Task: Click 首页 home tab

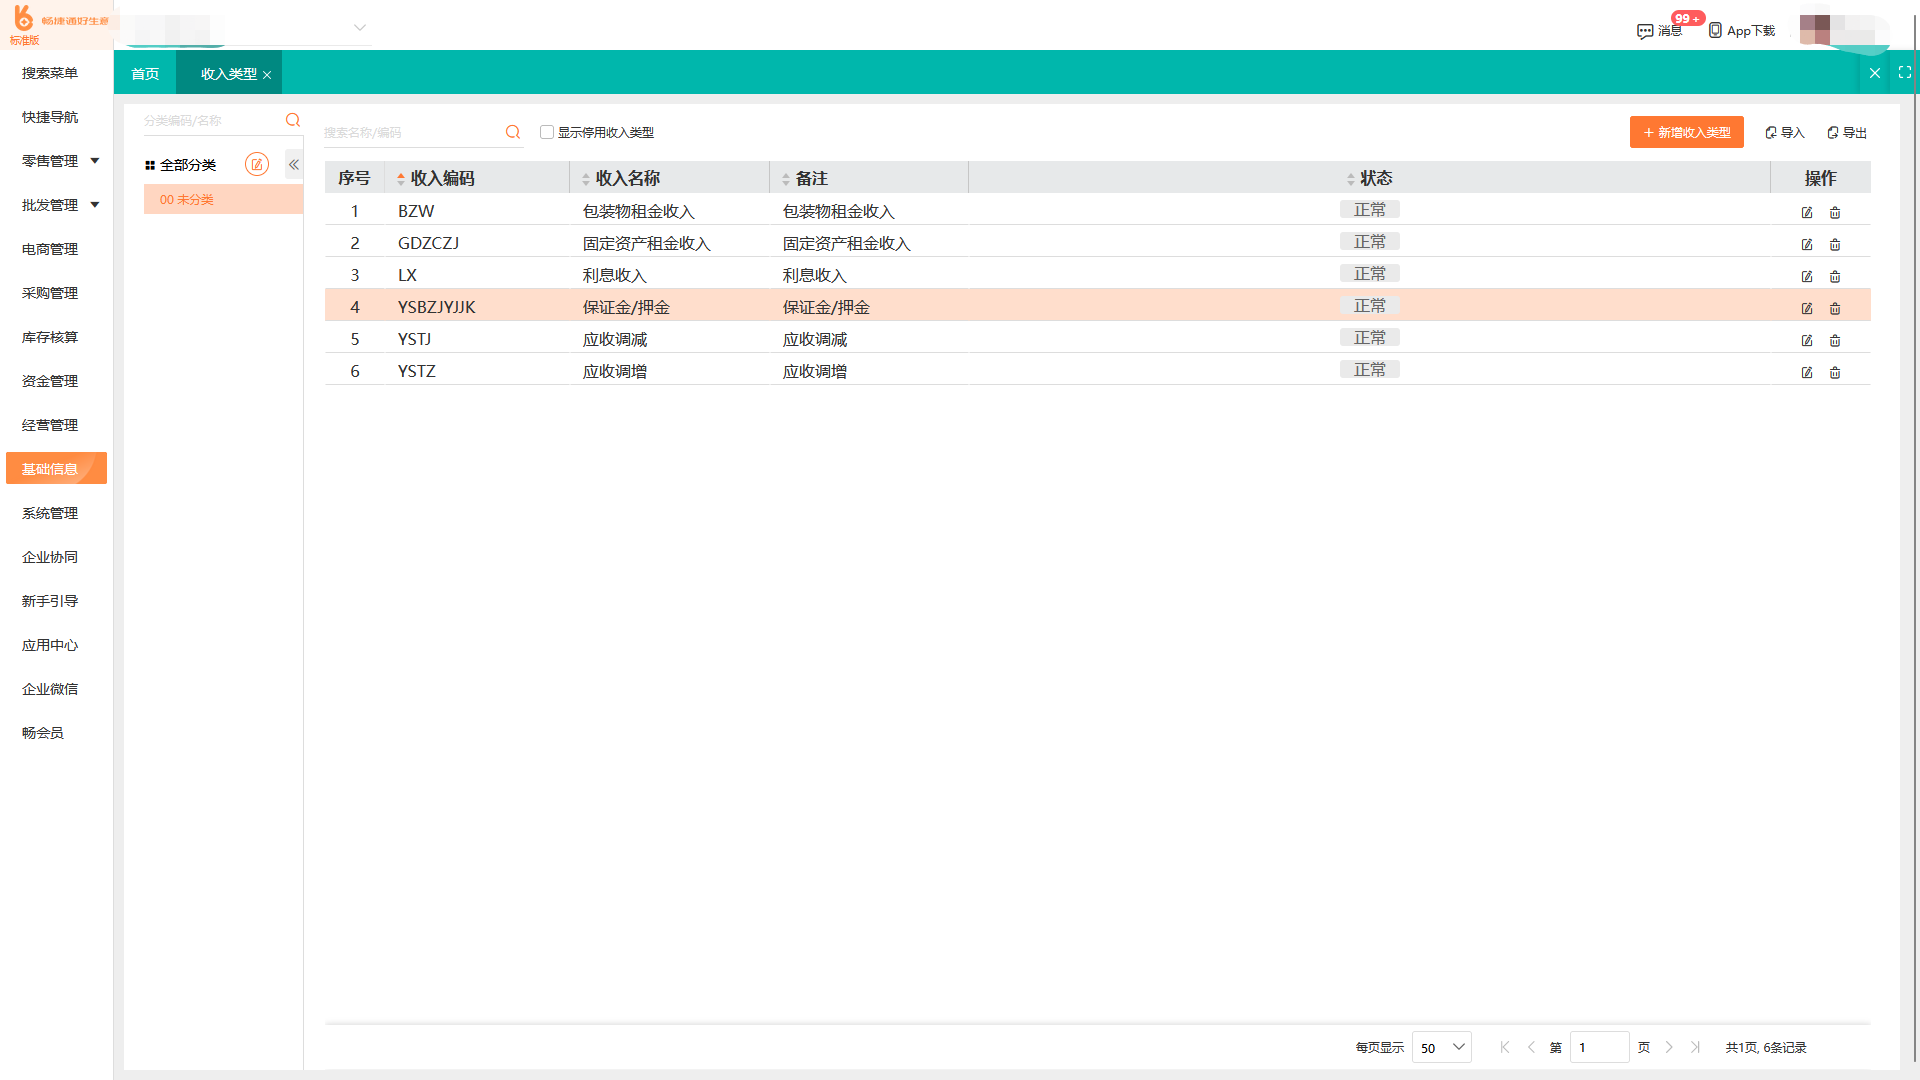Action: 145,74
